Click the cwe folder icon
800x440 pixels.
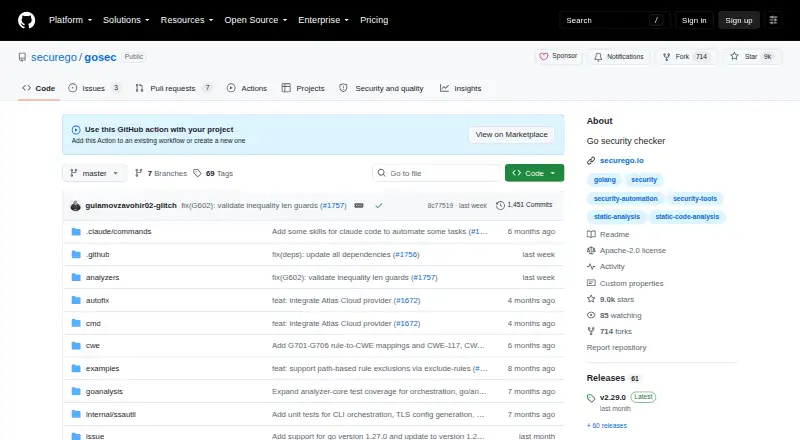[76, 346]
